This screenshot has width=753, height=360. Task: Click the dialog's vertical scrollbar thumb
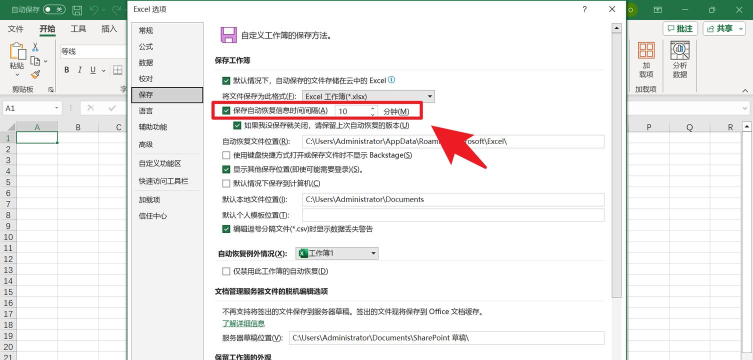point(617,166)
